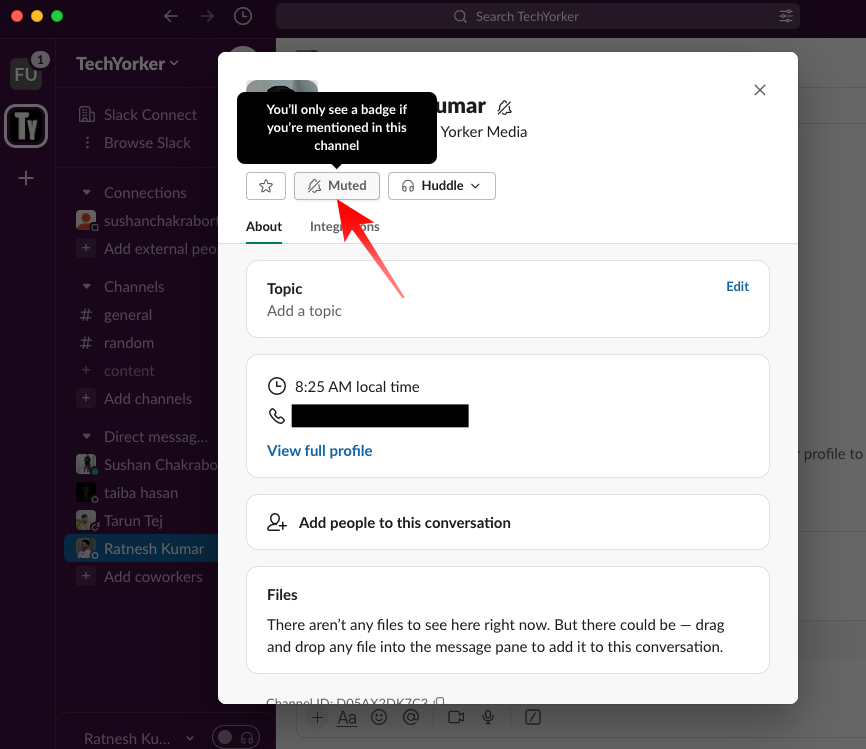Record a video clip with camera icon
The width and height of the screenshot is (866, 749).
click(x=456, y=718)
